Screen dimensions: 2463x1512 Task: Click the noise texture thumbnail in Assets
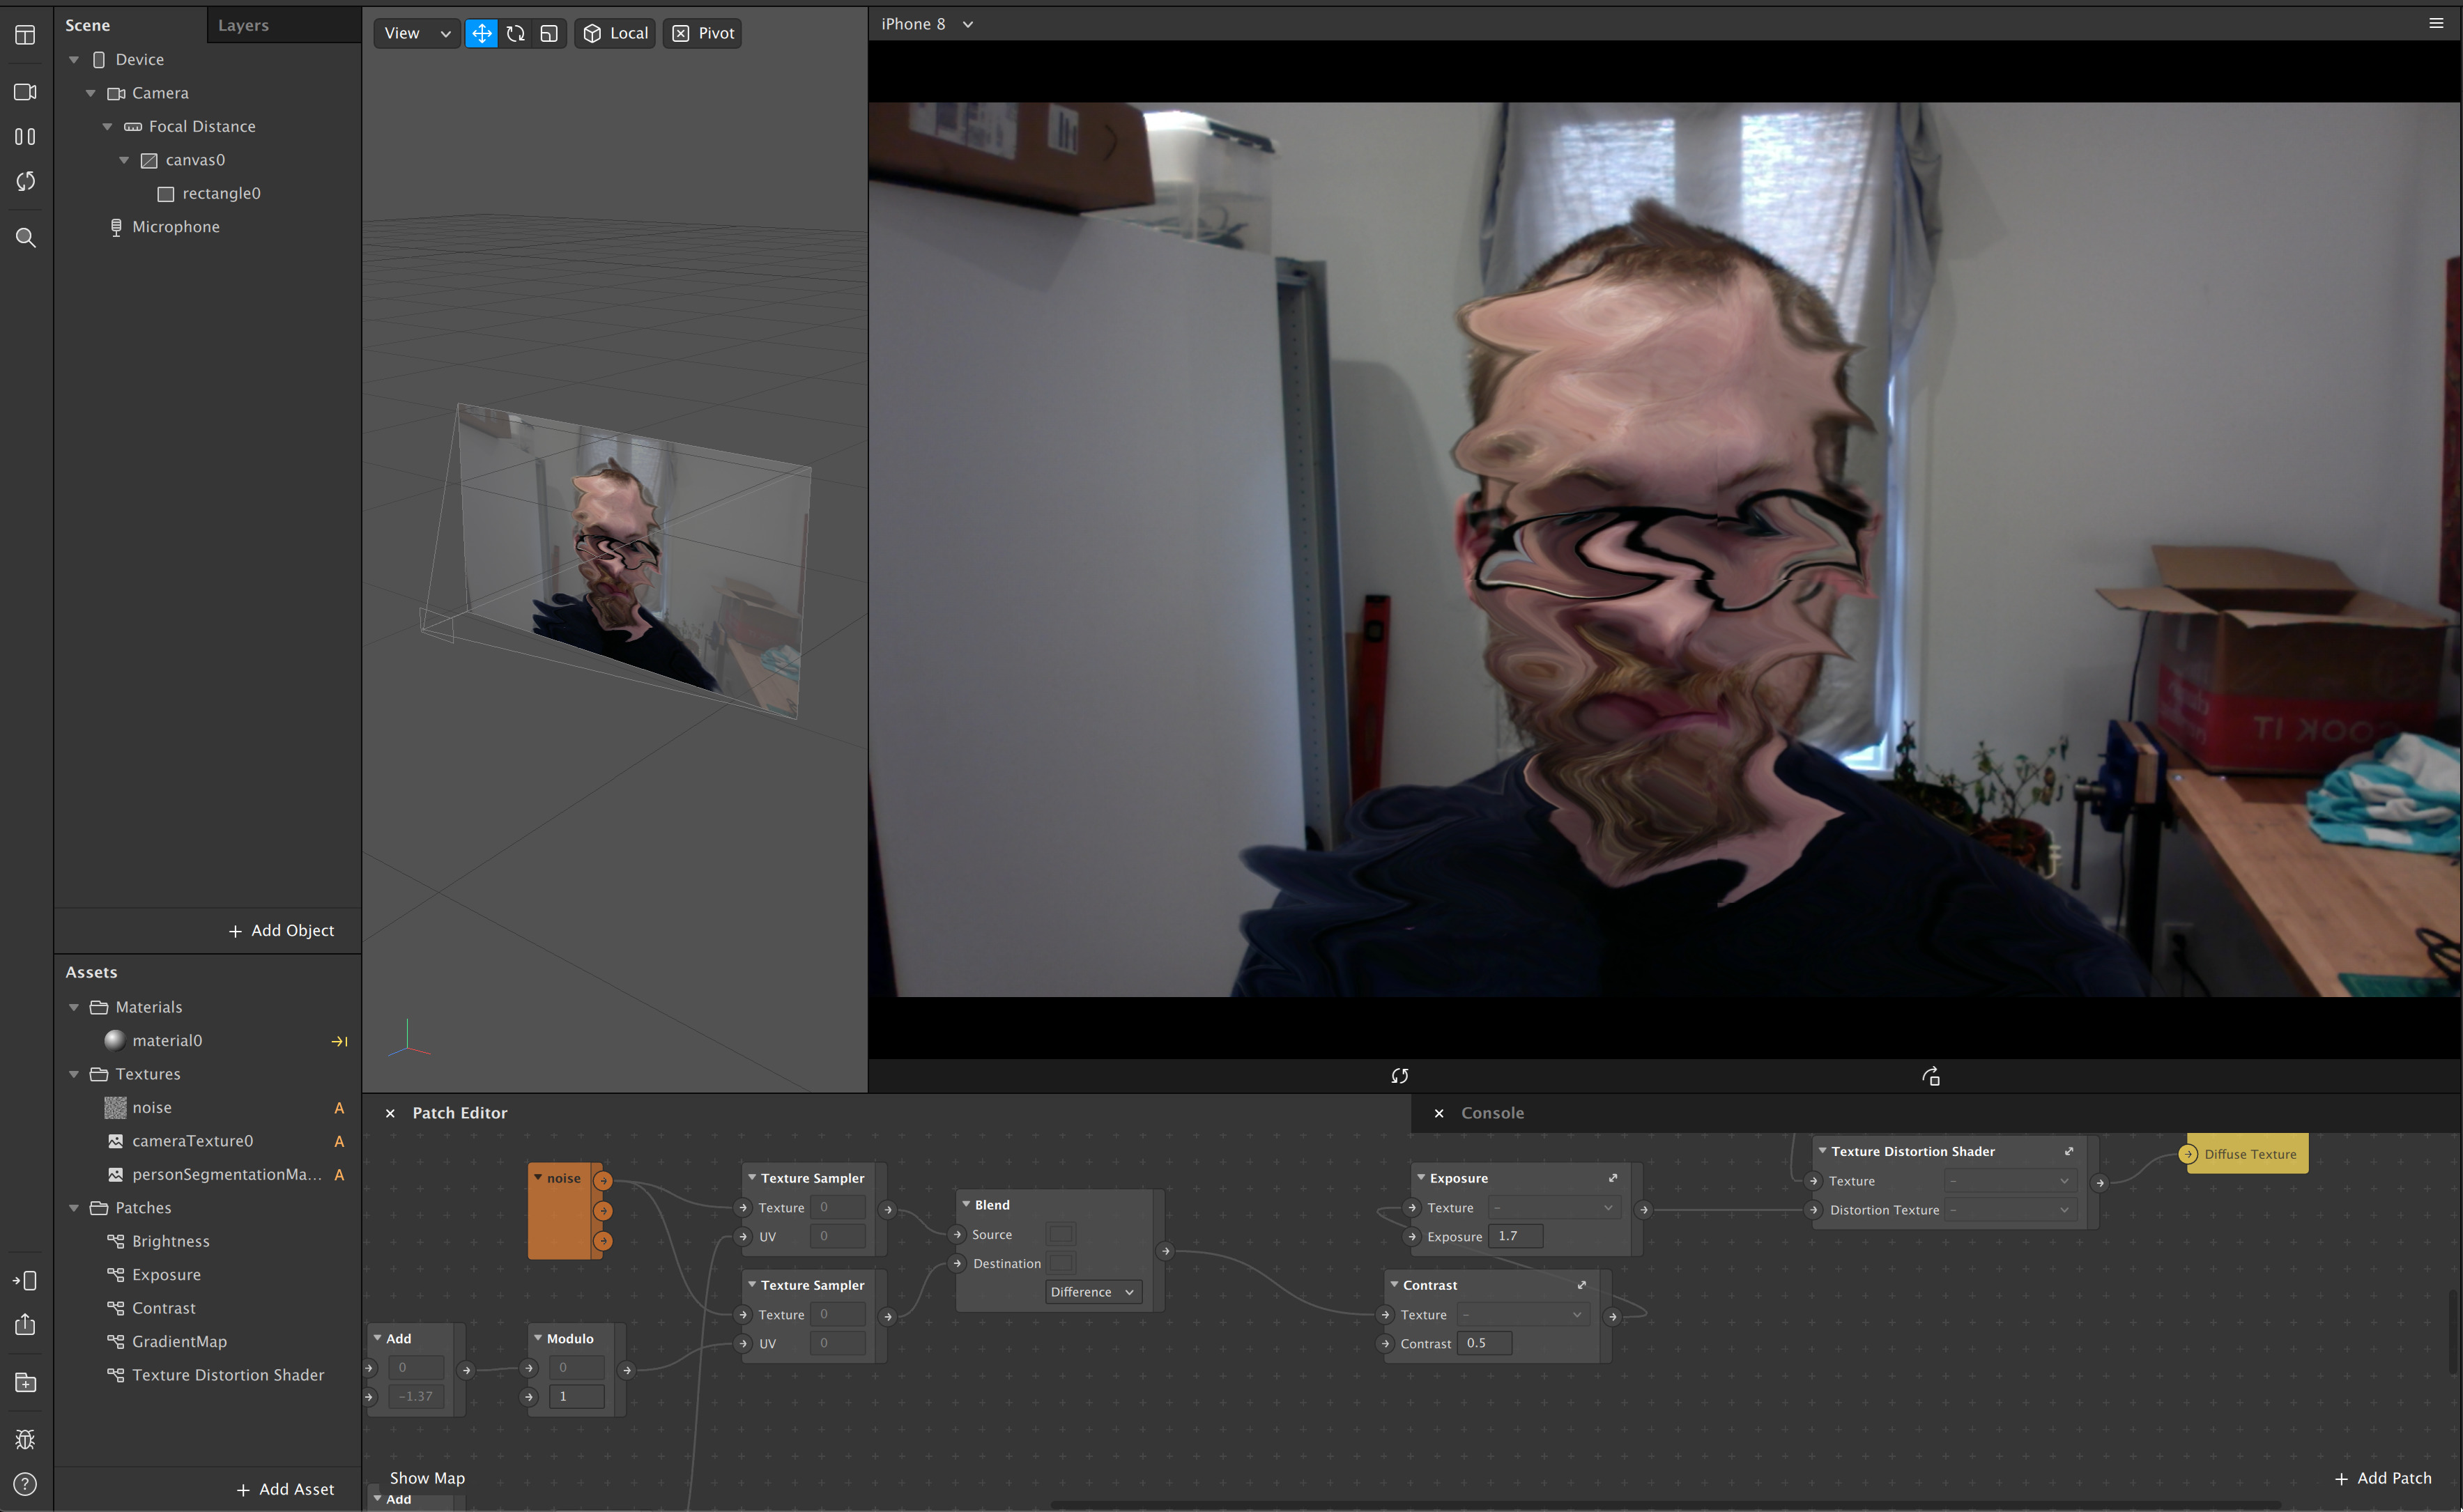tap(114, 1106)
